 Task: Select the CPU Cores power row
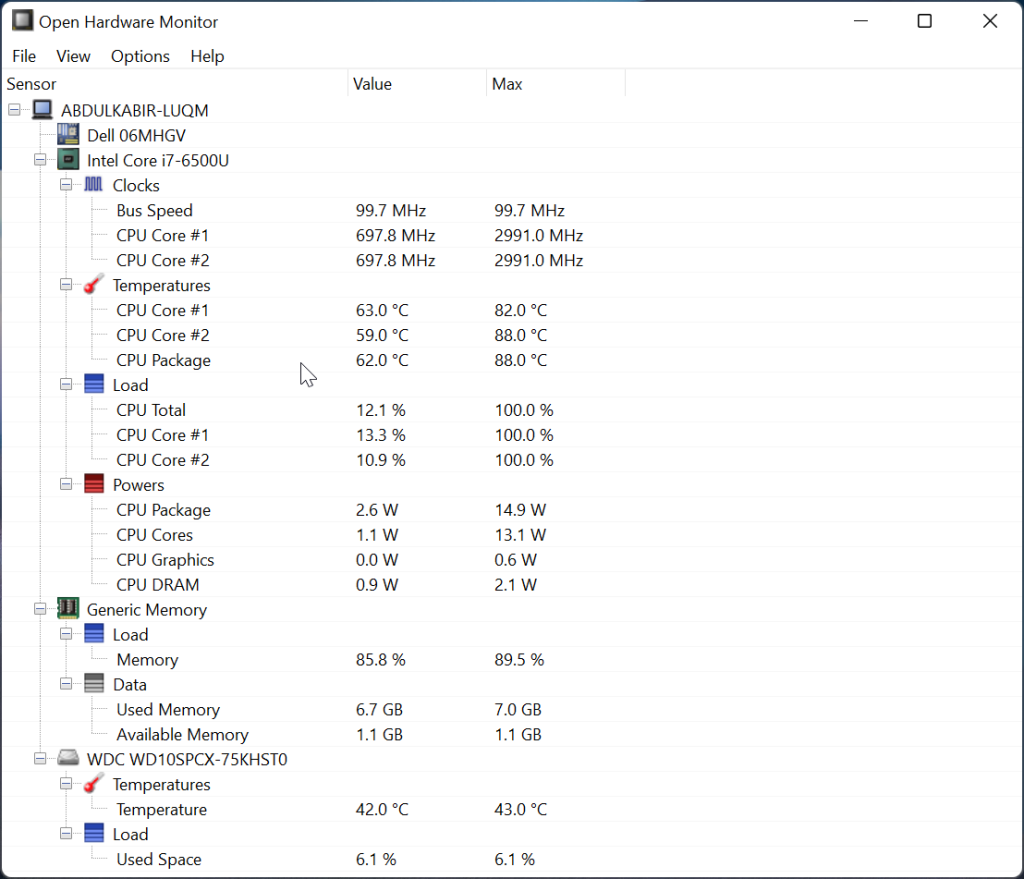click(512, 535)
